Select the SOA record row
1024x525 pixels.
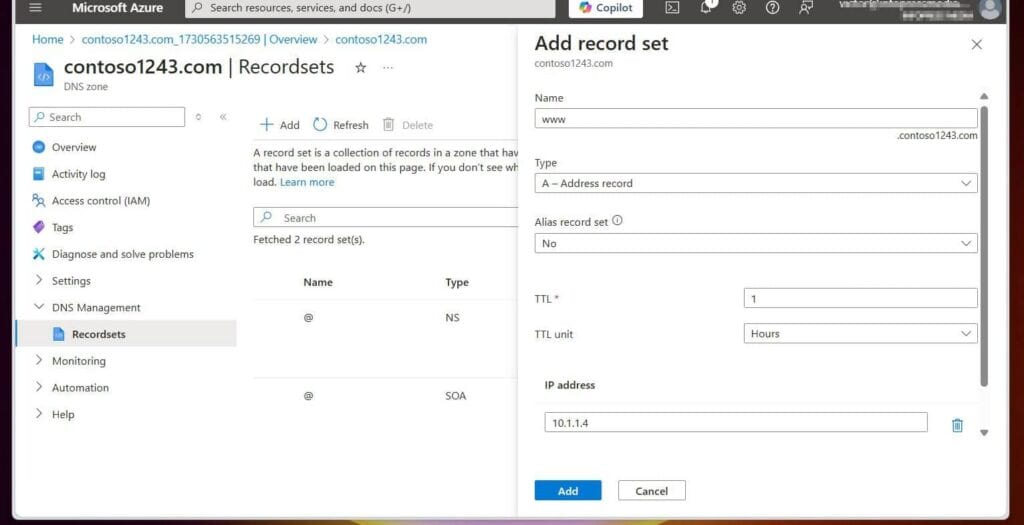(385, 396)
